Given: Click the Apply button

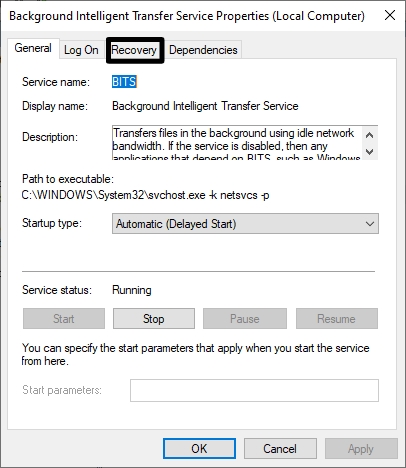Looking at the screenshot, I should [x=361, y=449].
